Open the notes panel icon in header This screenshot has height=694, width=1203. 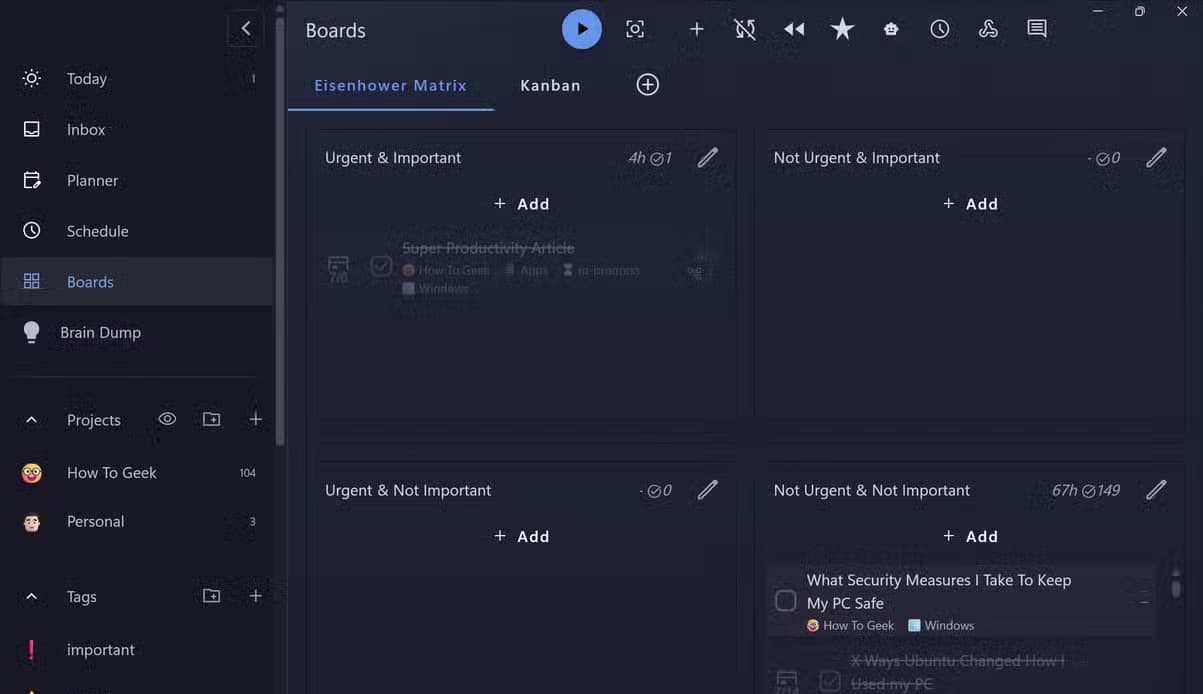coord(1037,29)
